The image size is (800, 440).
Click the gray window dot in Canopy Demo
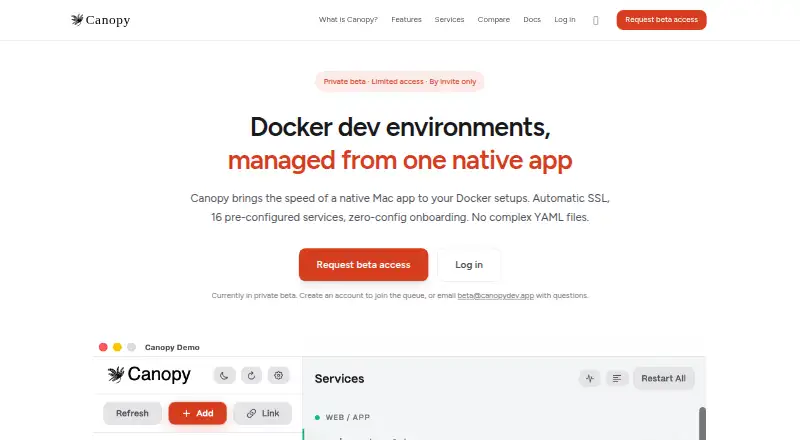coord(132,347)
